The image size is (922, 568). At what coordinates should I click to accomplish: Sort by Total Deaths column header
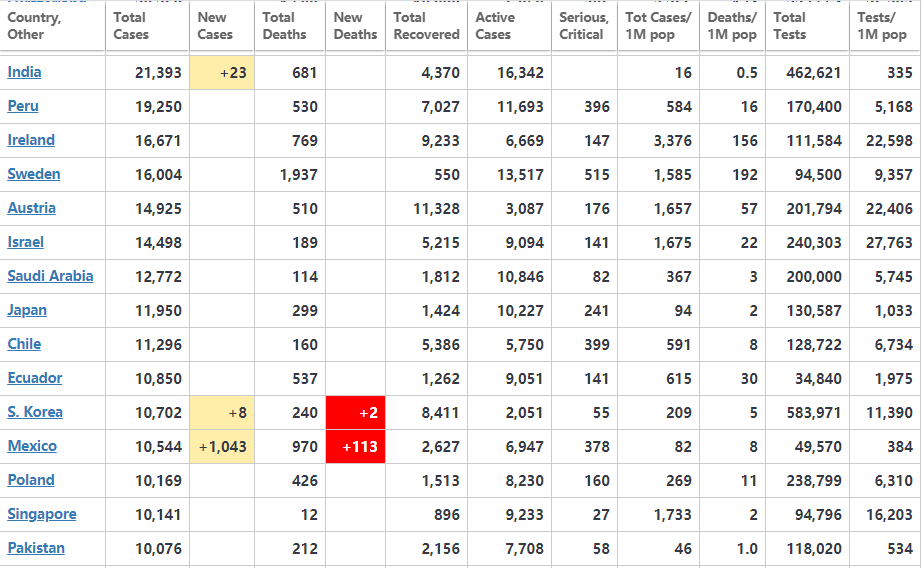284,26
